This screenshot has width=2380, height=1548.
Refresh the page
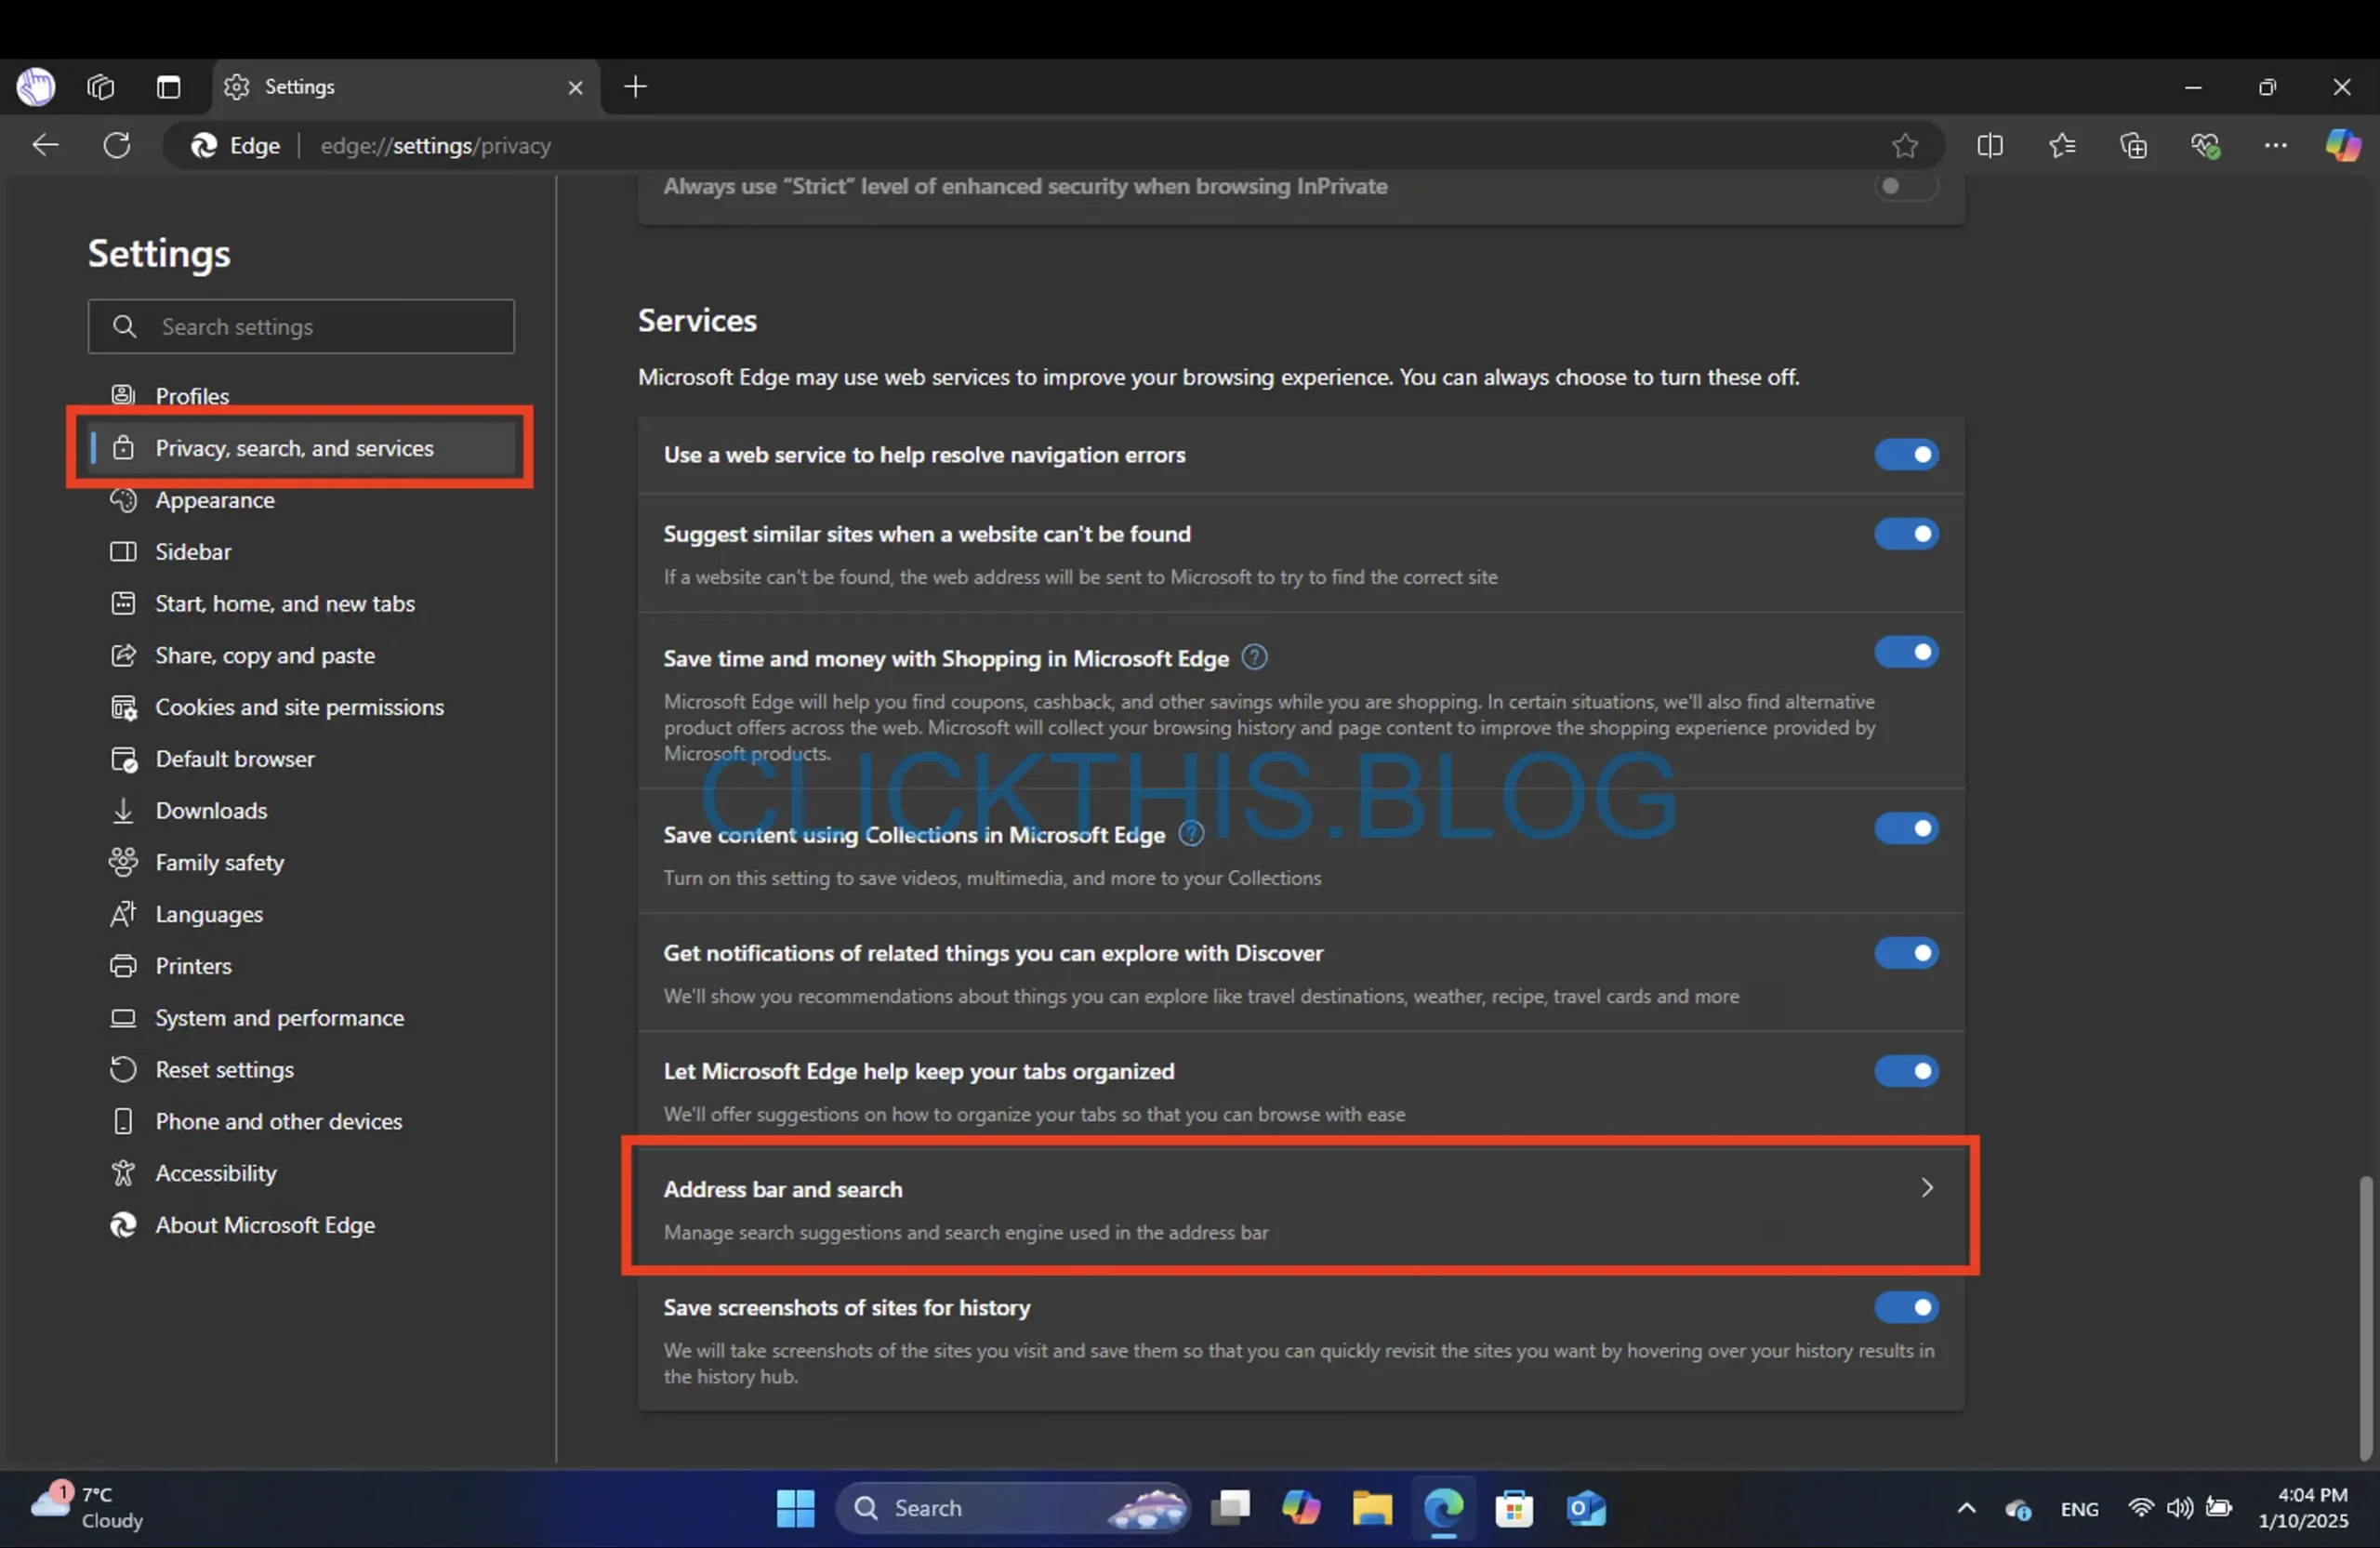(117, 145)
